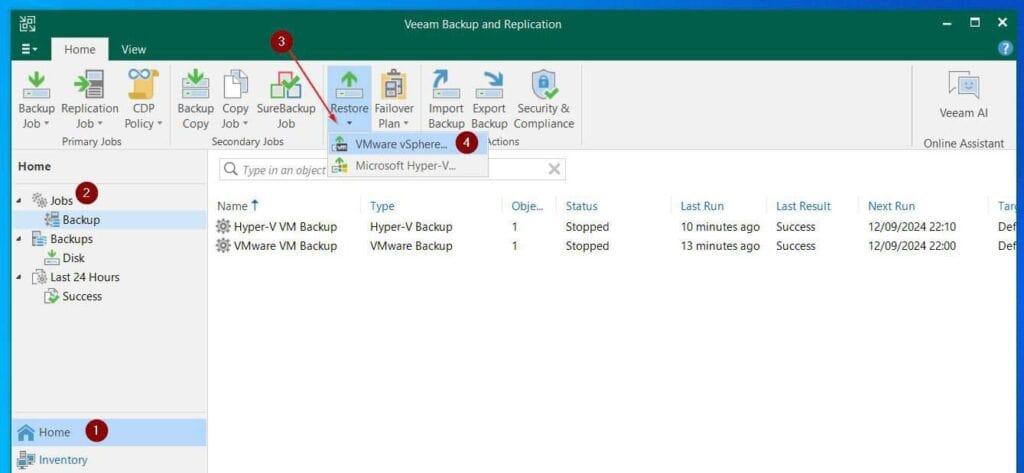This screenshot has width=1024, height=473.
Task: Clear the search box with X
Action: point(554,169)
